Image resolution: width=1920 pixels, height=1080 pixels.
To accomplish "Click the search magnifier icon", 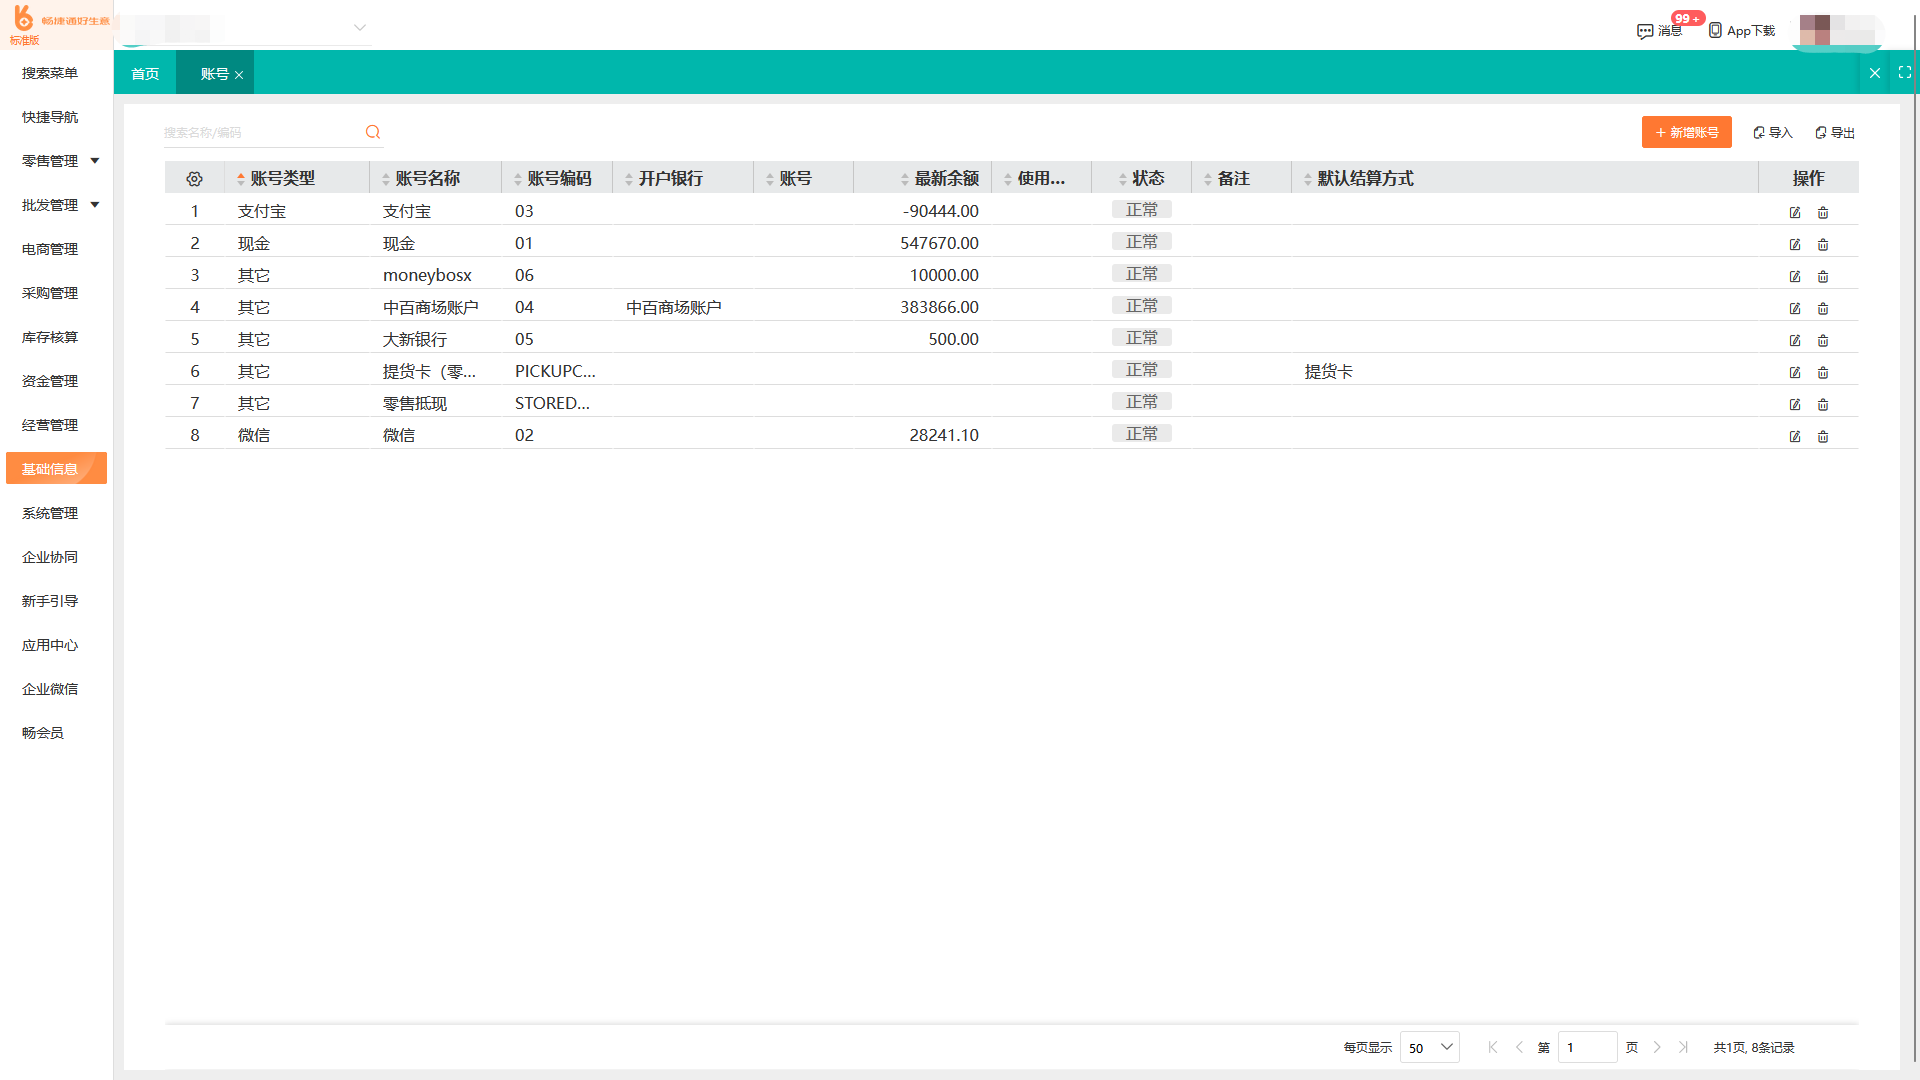I will point(373,132).
